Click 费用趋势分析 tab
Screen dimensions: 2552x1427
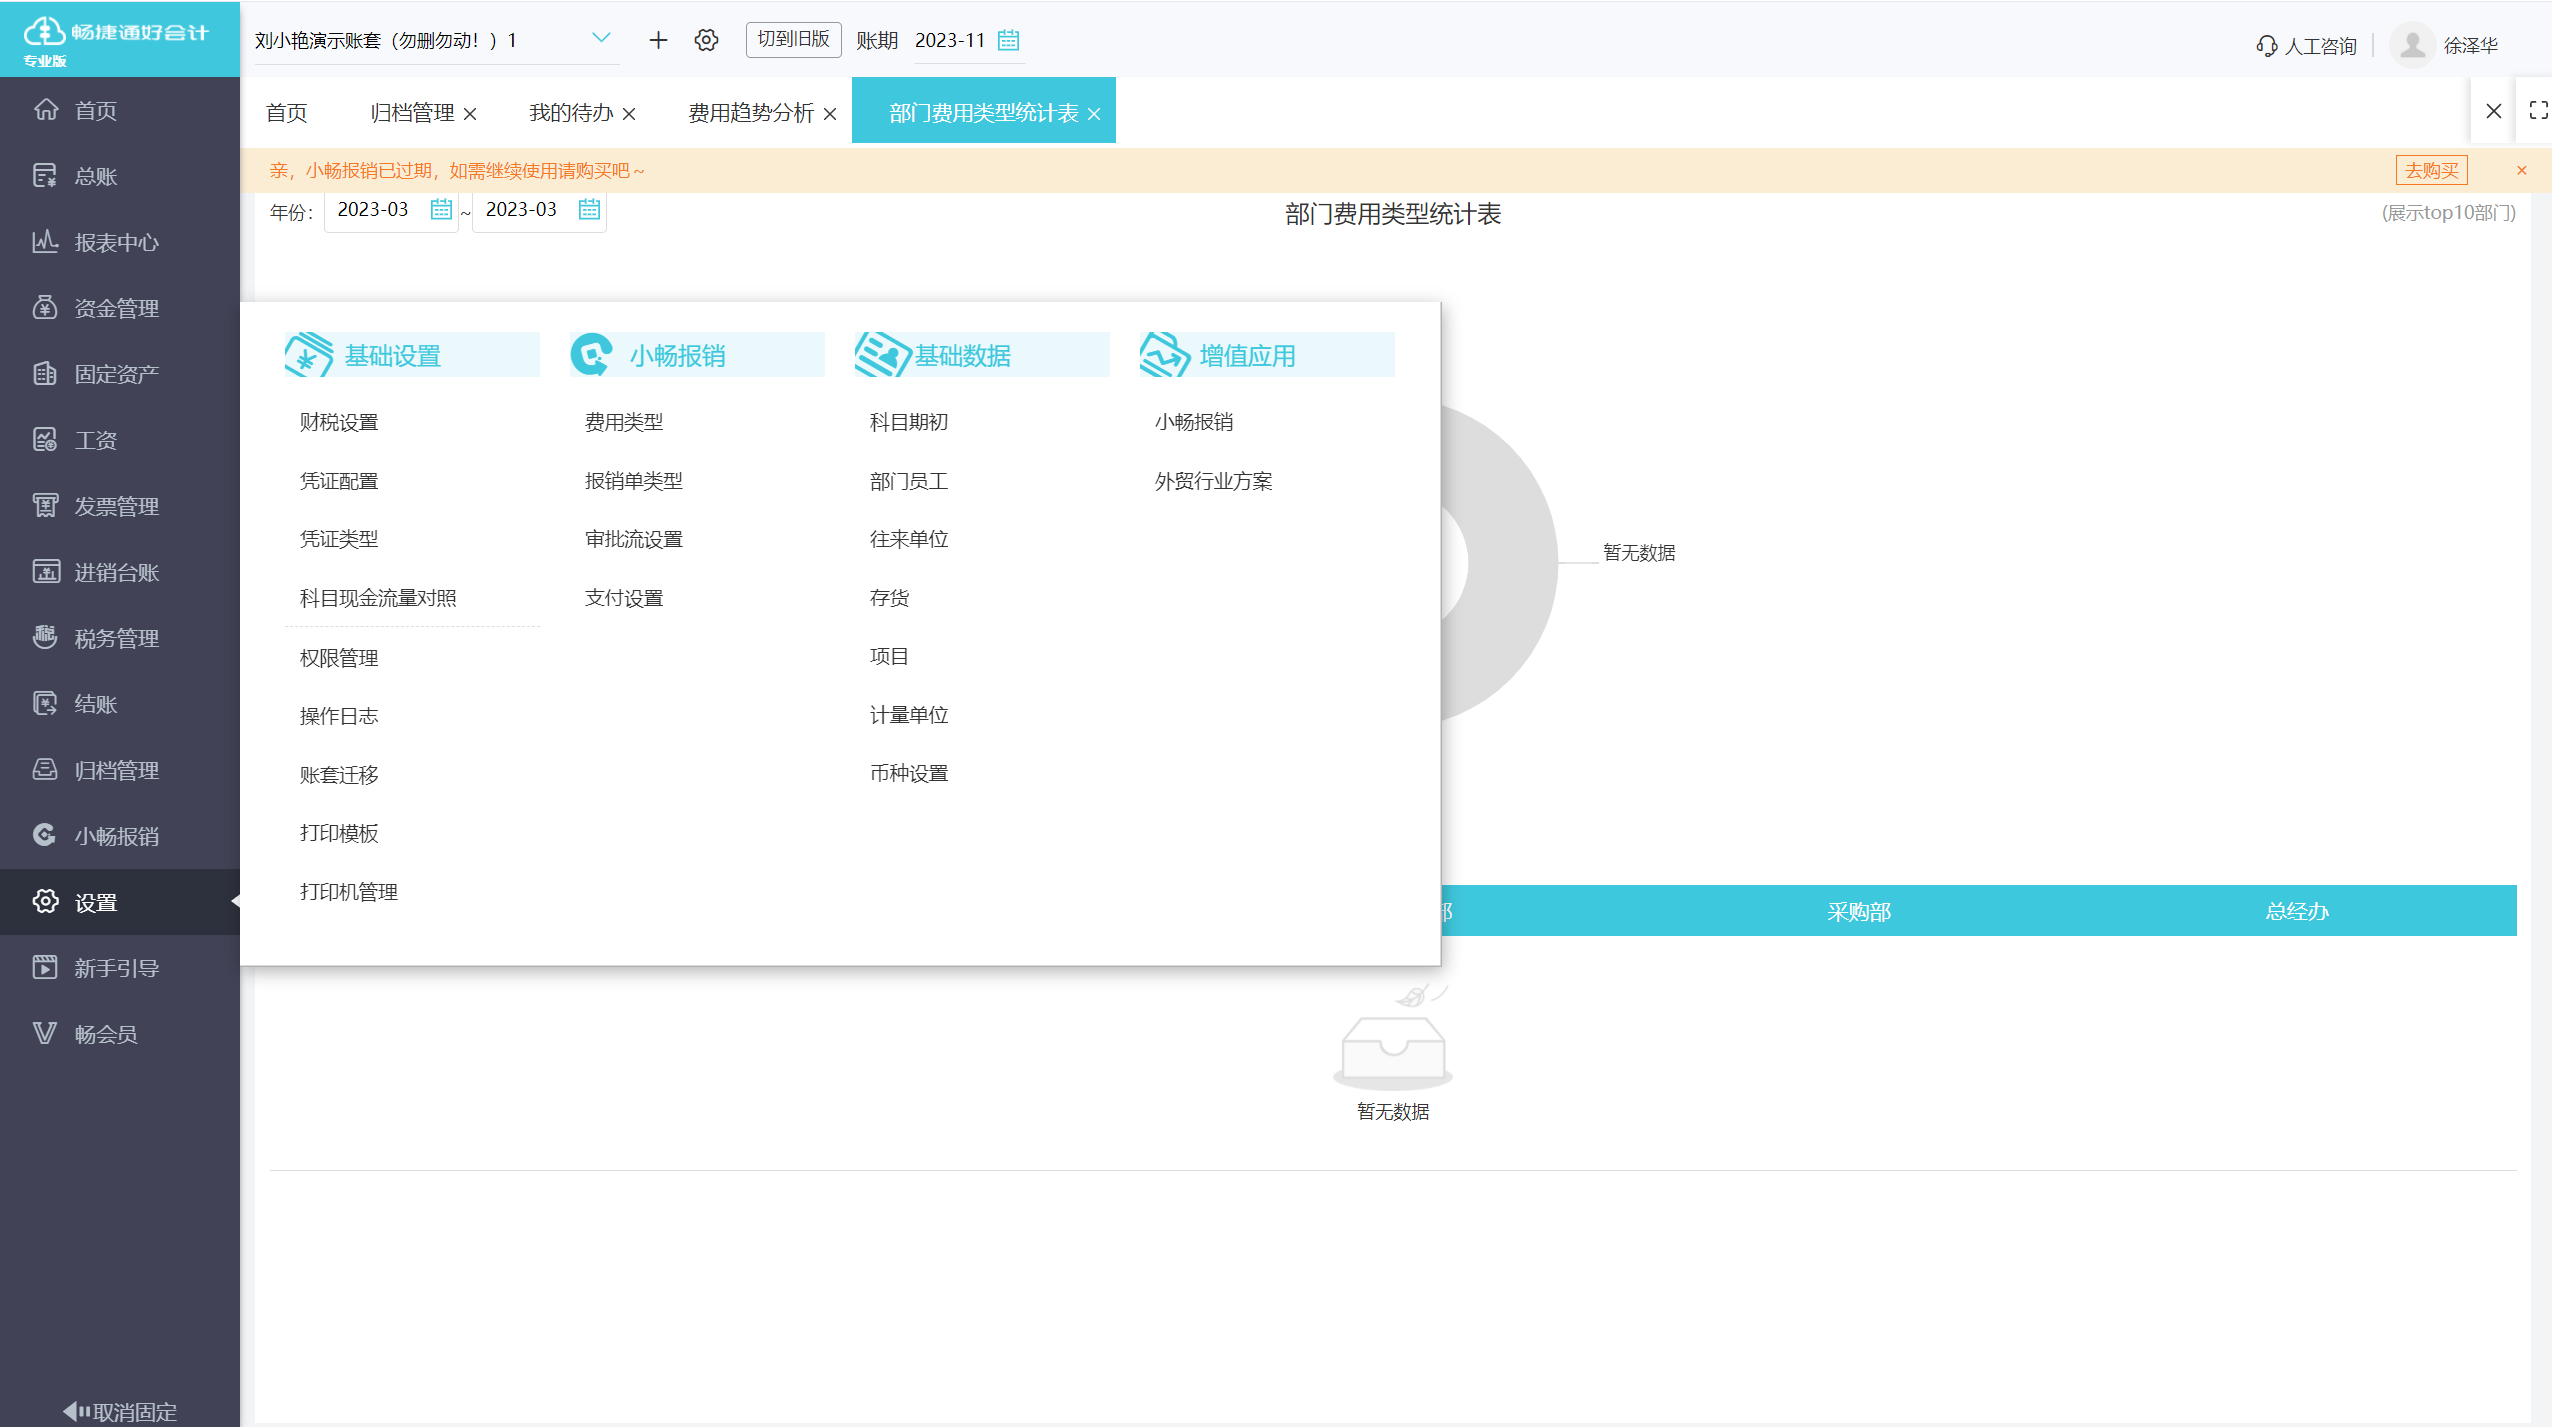(x=750, y=112)
